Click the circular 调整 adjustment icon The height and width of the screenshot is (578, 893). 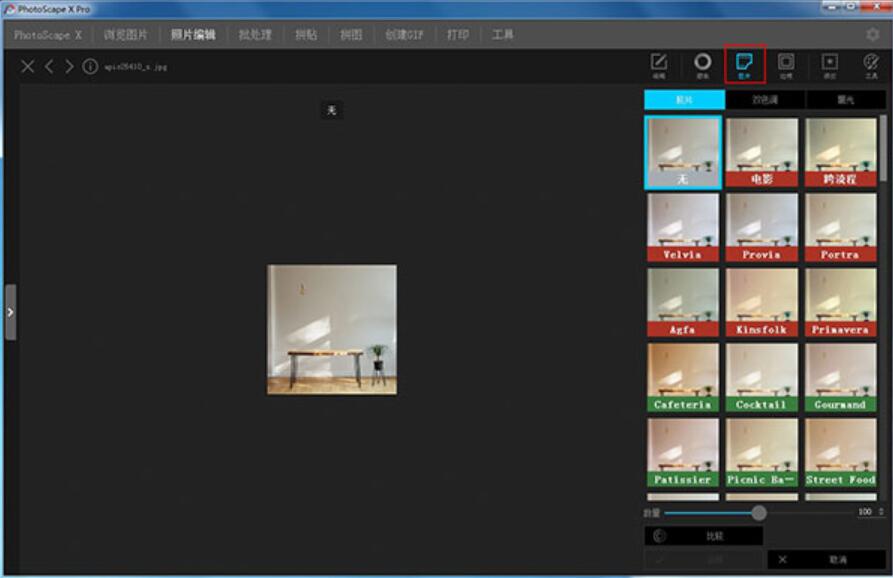702,62
